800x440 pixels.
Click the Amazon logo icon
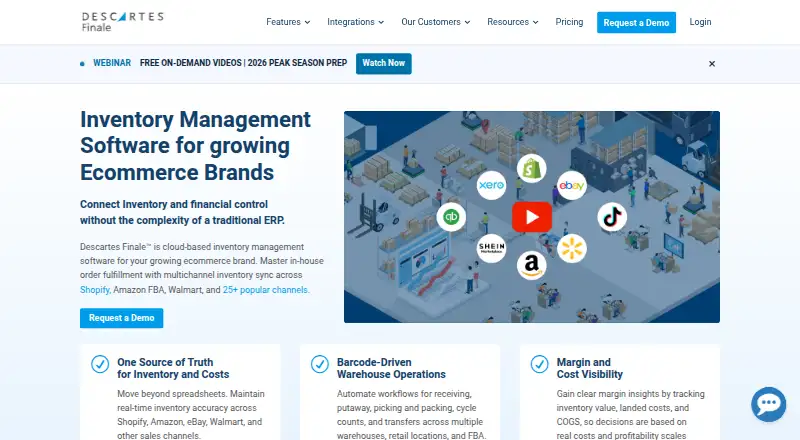coord(531,265)
